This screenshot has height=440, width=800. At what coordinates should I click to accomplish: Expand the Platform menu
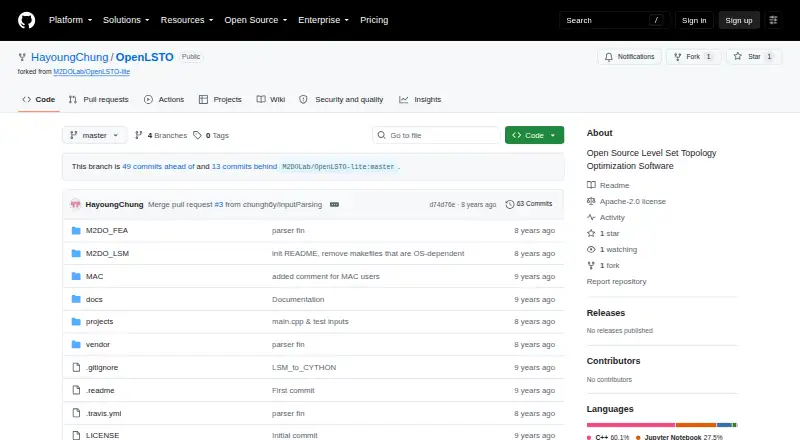pos(70,20)
